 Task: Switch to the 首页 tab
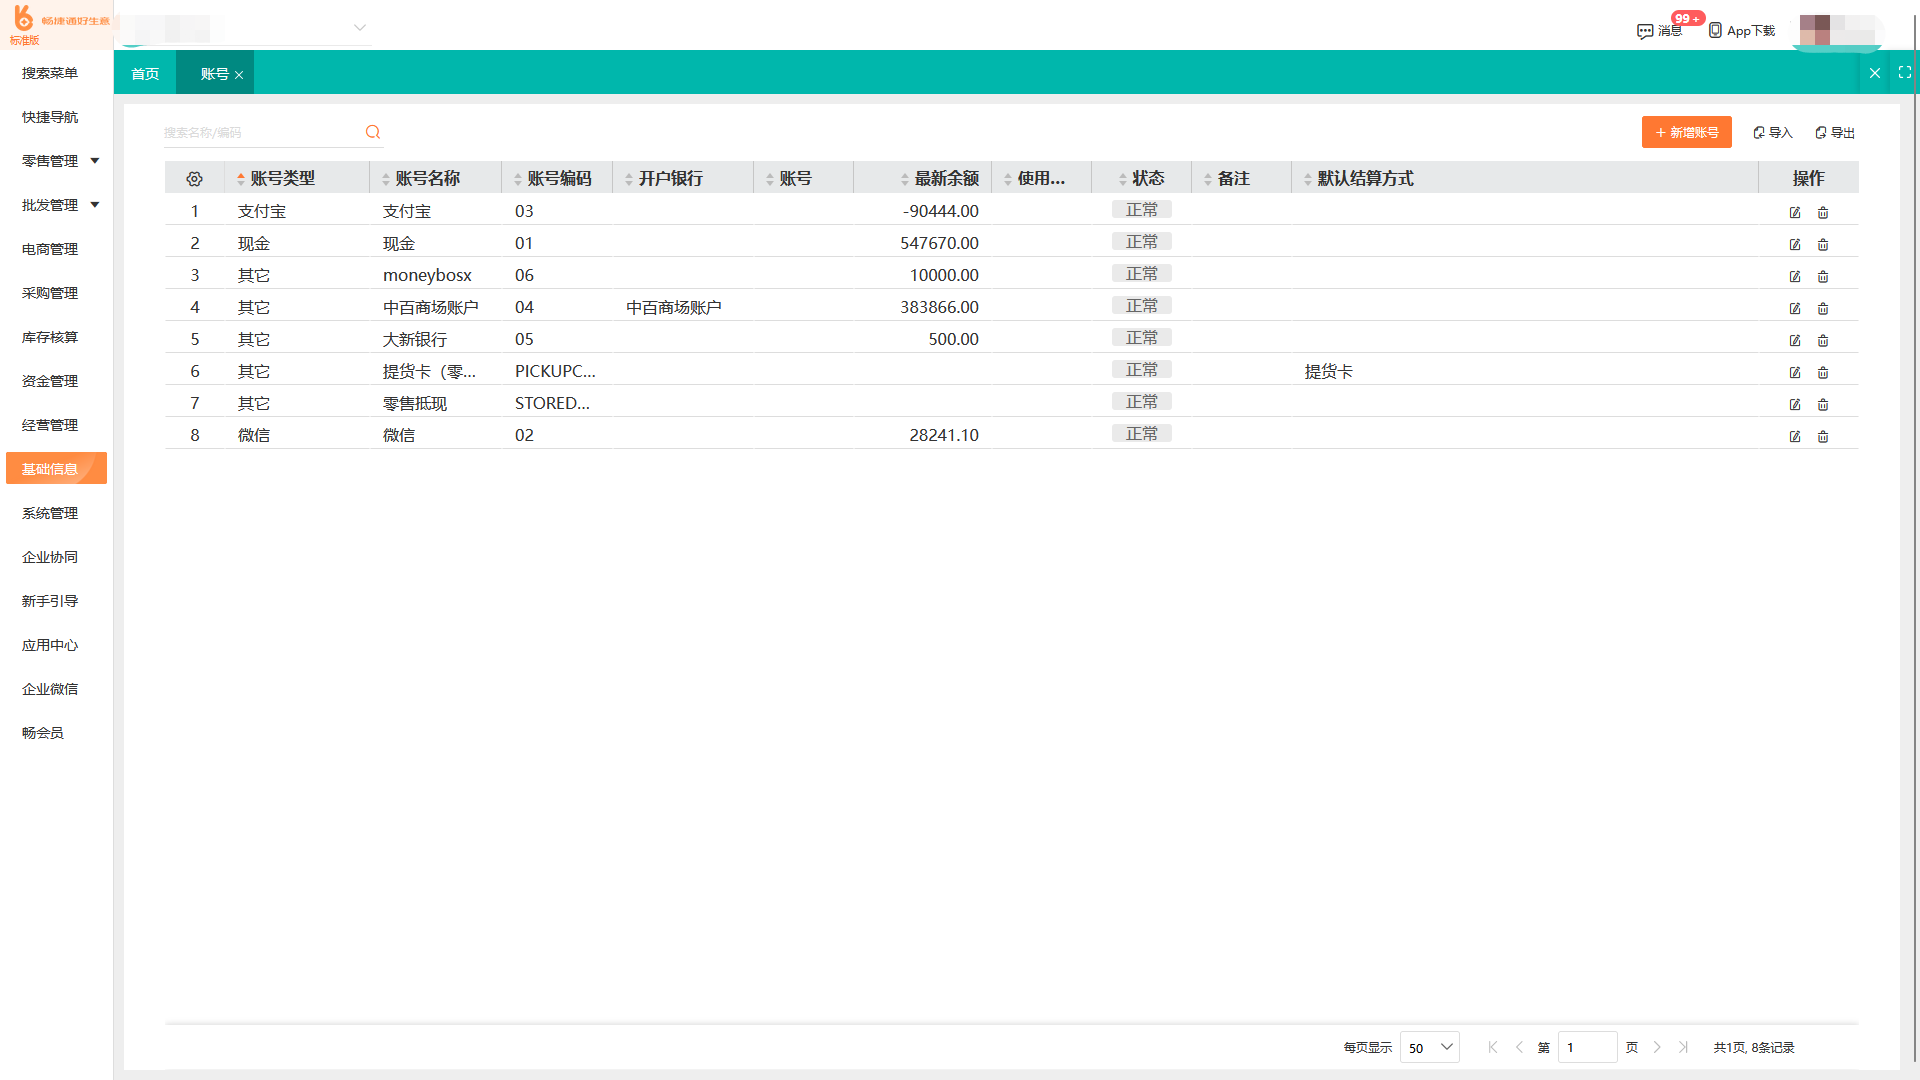(145, 74)
